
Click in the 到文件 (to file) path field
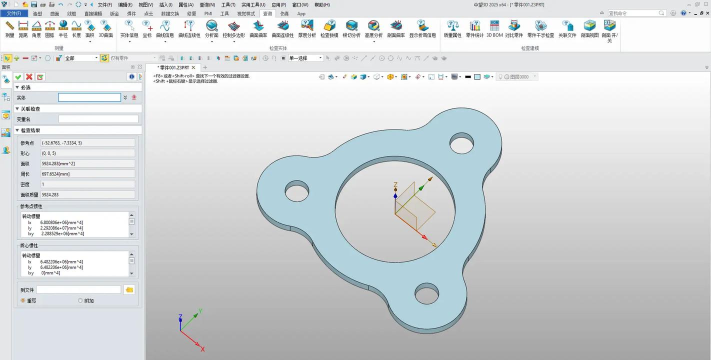[79, 290]
